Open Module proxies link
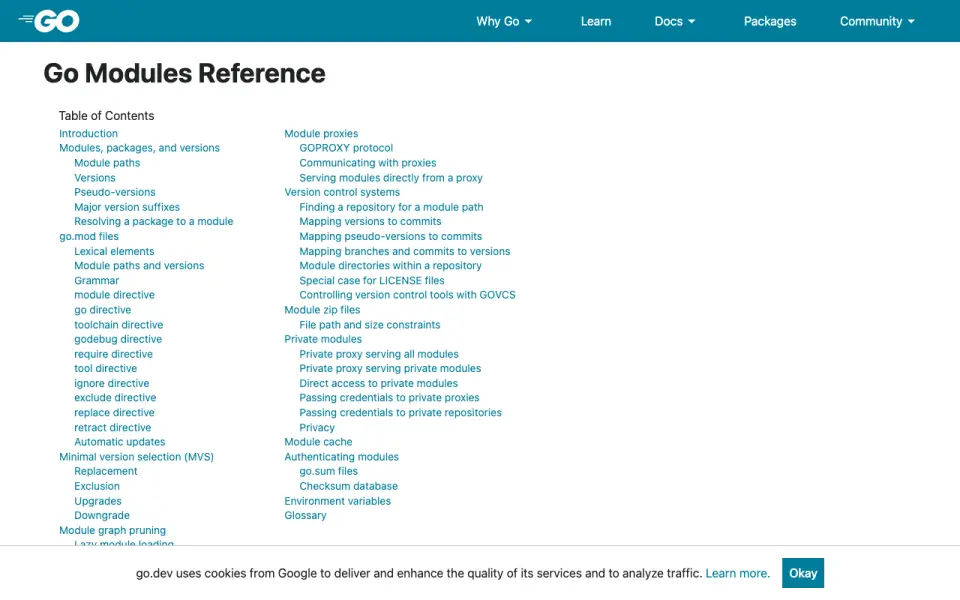The height and width of the screenshot is (600, 960). click(321, 133)
